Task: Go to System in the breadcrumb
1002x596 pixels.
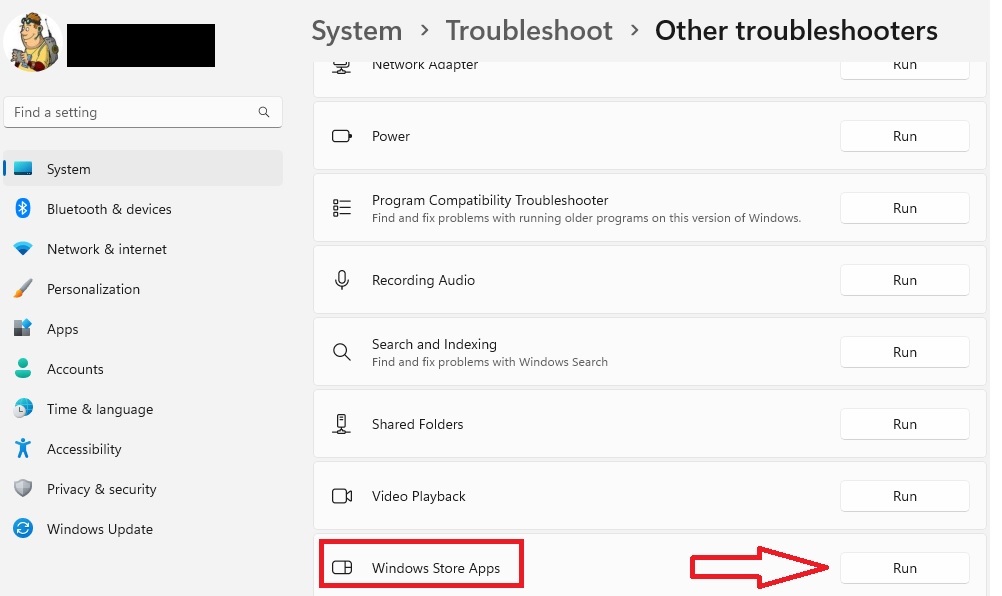Action: tap(357, 31)
